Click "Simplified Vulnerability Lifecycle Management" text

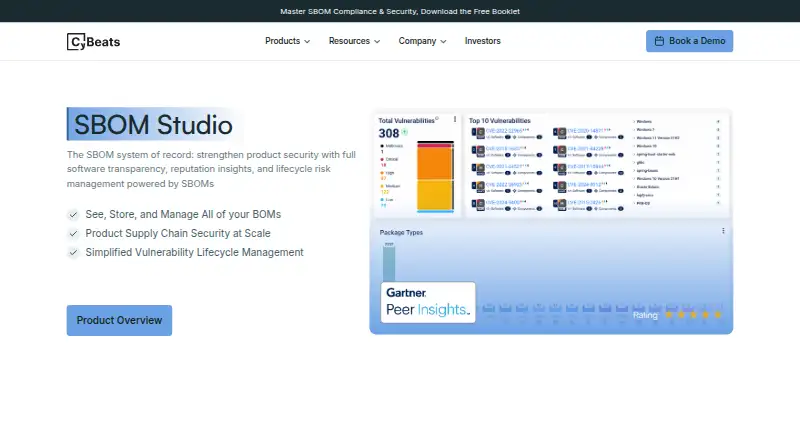click(x=194, y=252)
